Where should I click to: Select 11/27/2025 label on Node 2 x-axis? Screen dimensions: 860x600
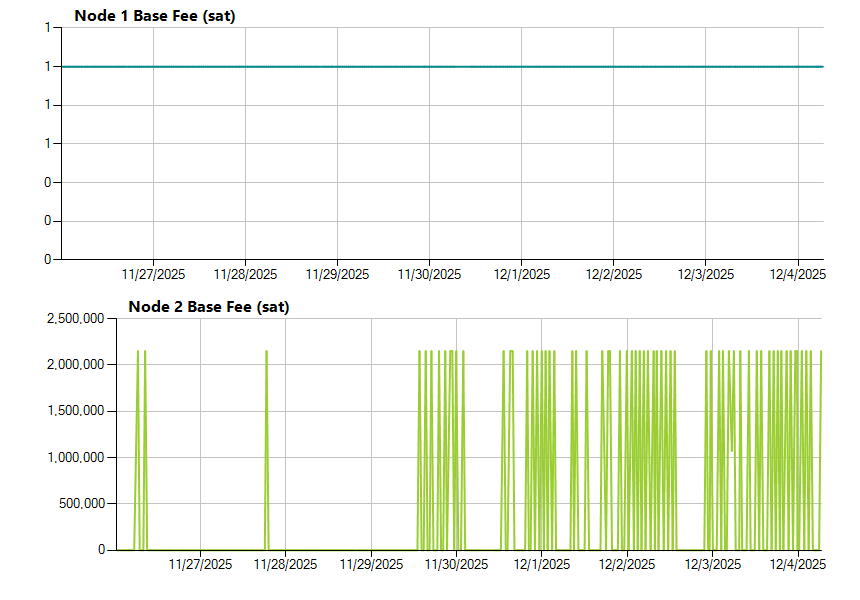coord(201,565)
